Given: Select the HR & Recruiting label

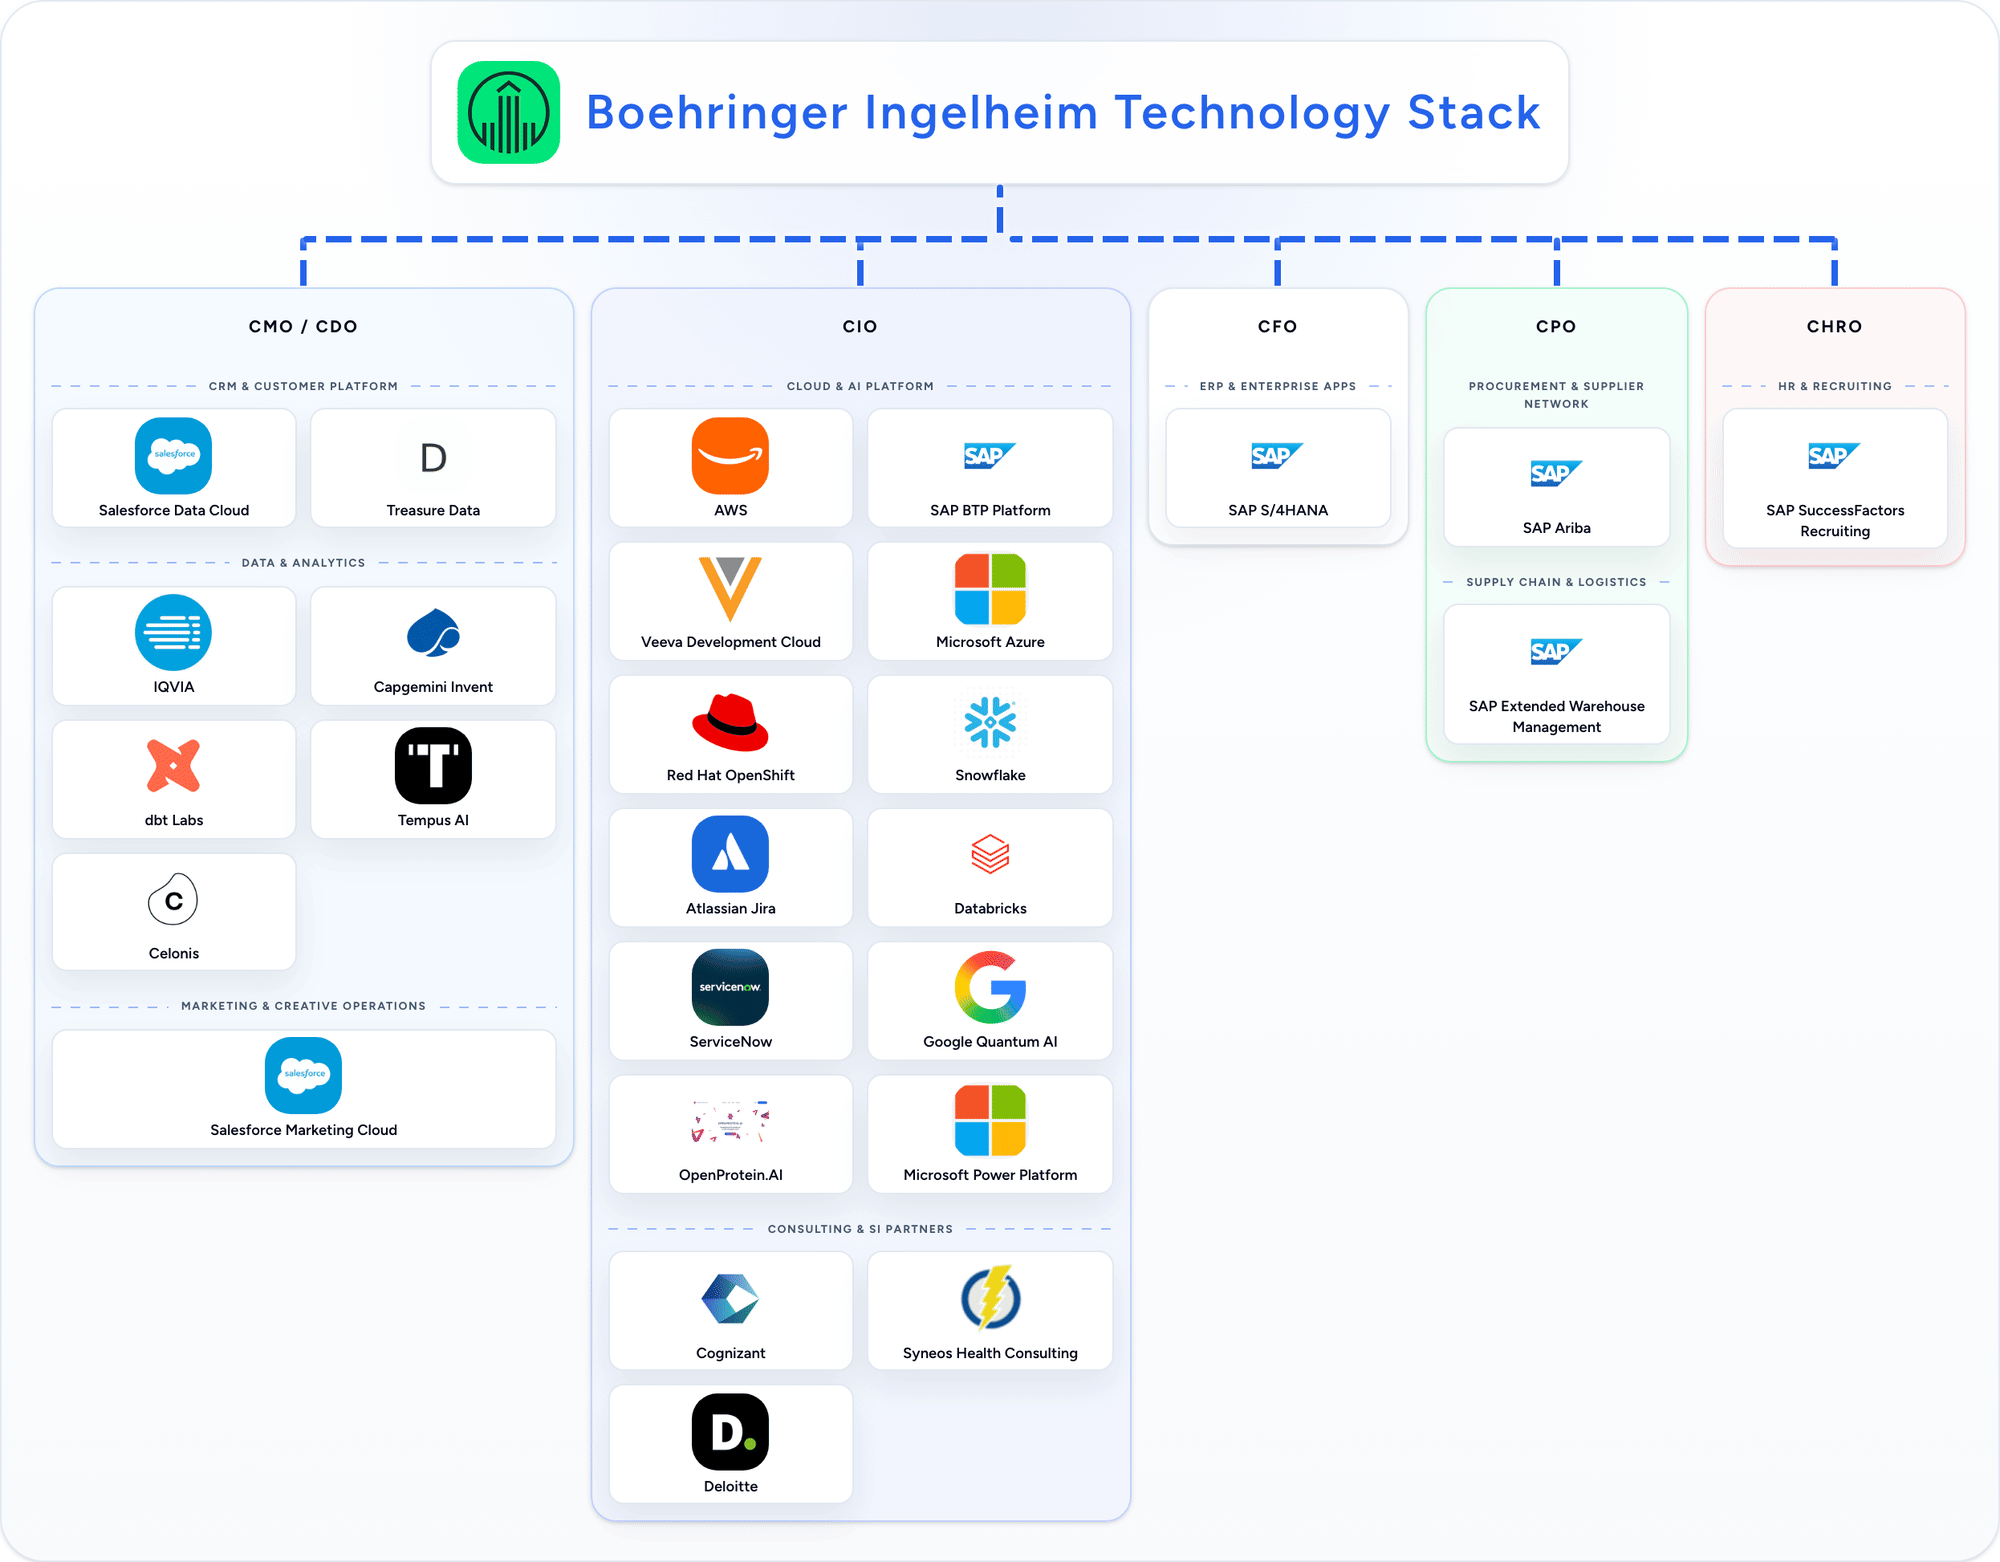Looking at the screenshot, I should click(1834, 386).
